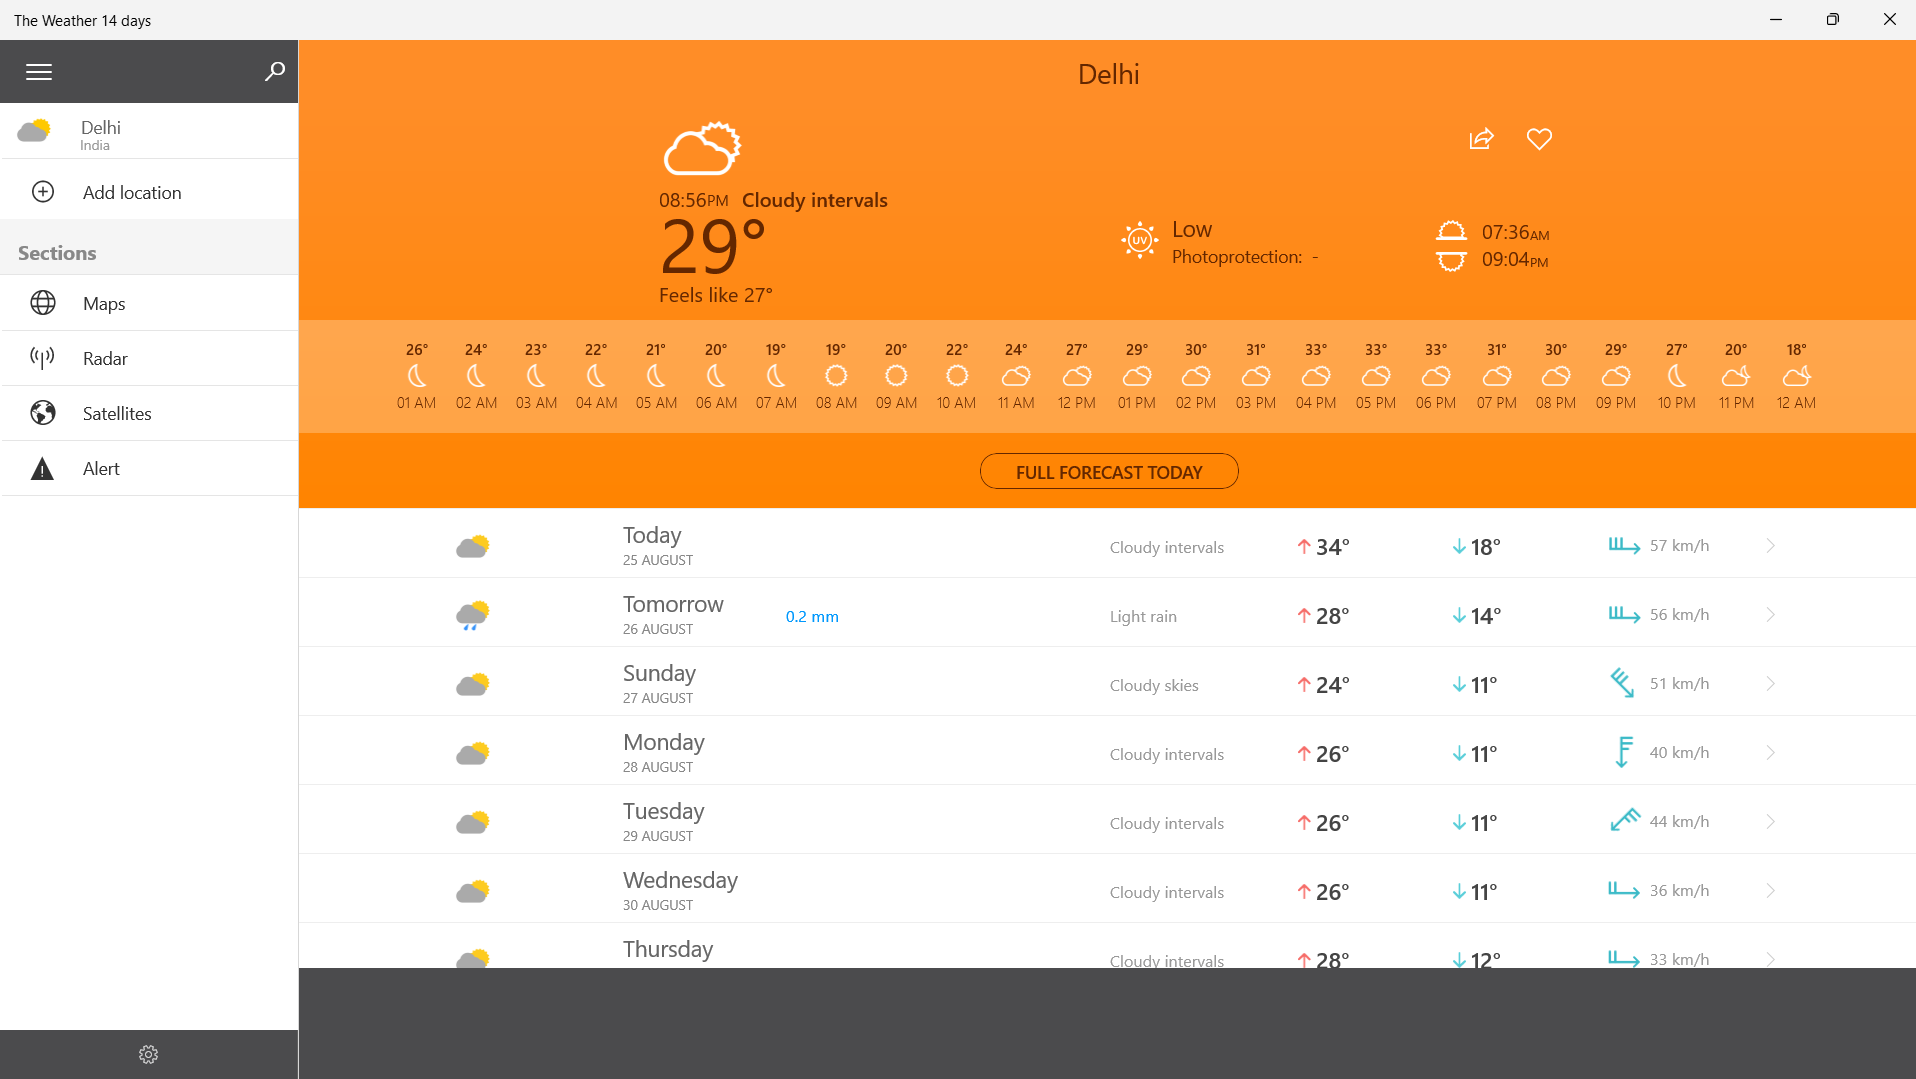This screenshot has width=1916, height=1079.
Task: Click the search icon in the sidebar
Action: tap(273, 71)
